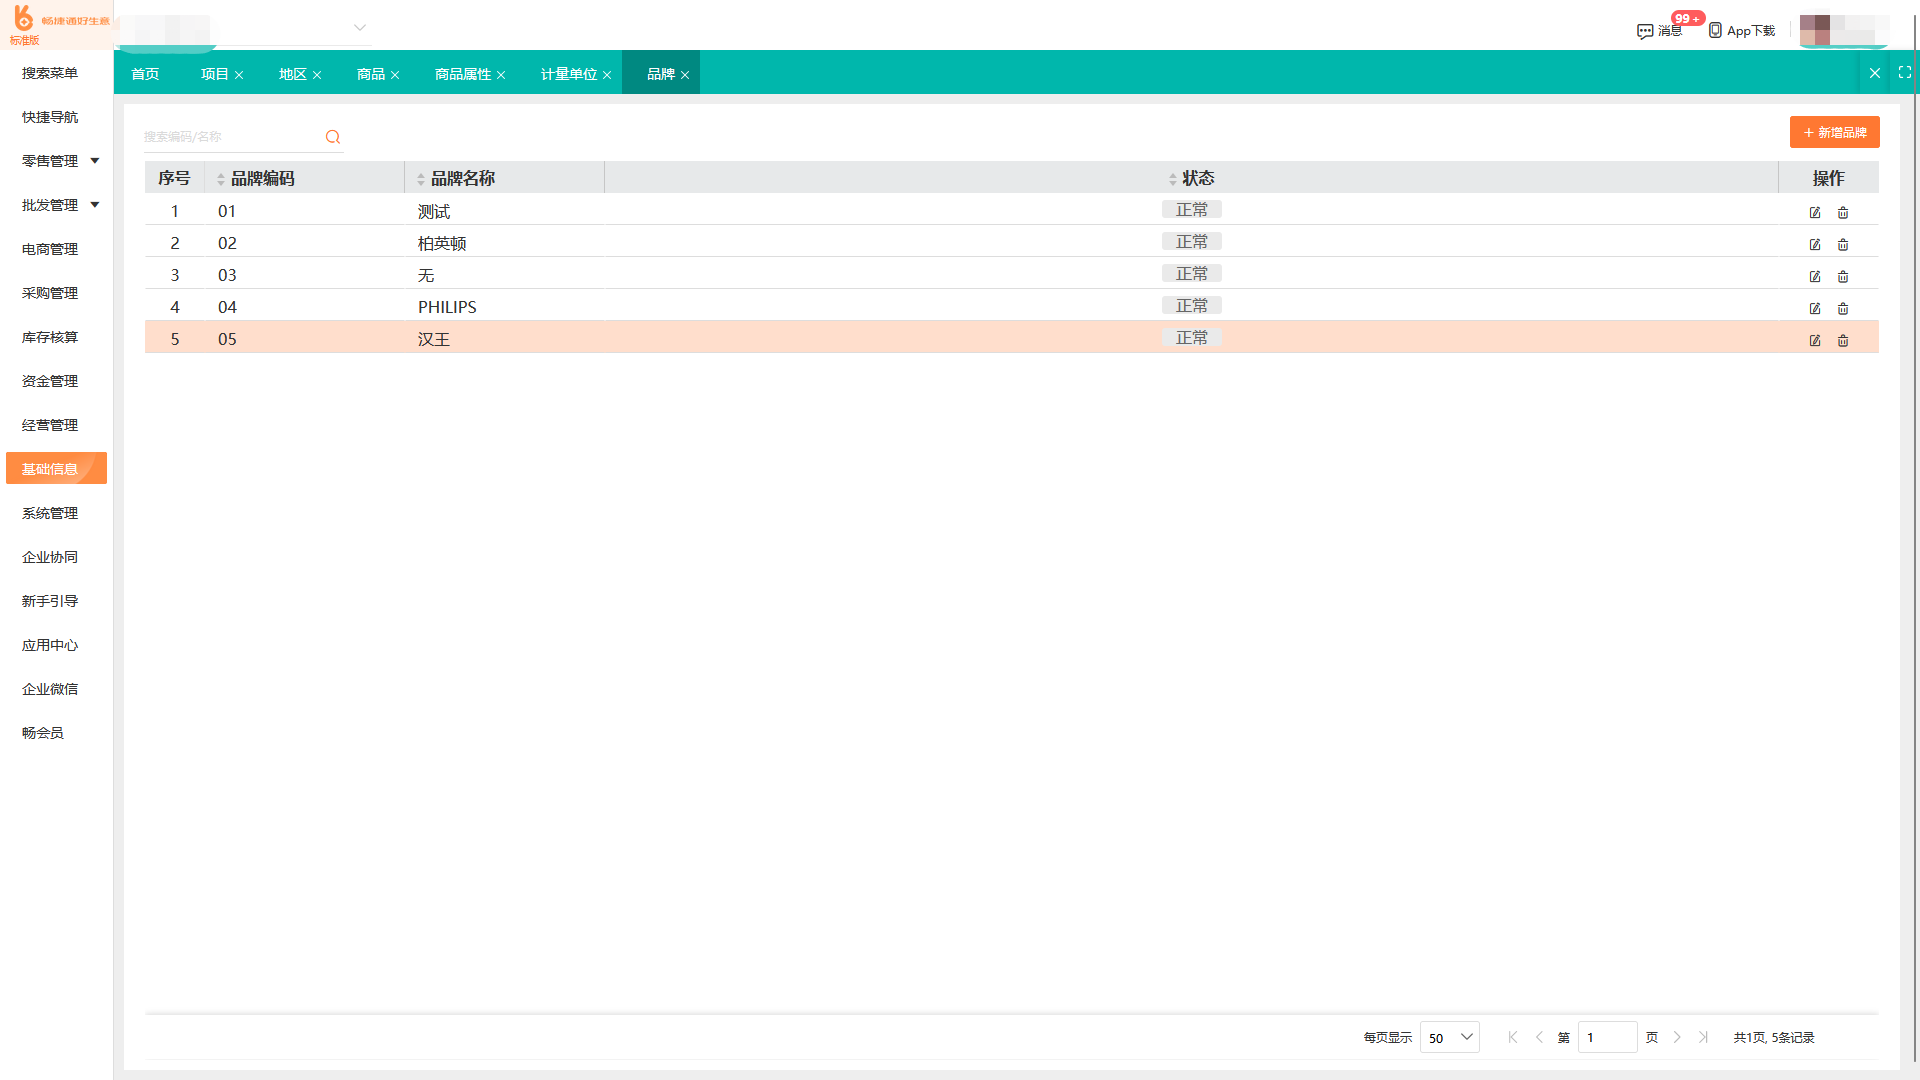Select page size 50 dropdown
The image size is (1920, 1080).
tap(1449, 1036)
